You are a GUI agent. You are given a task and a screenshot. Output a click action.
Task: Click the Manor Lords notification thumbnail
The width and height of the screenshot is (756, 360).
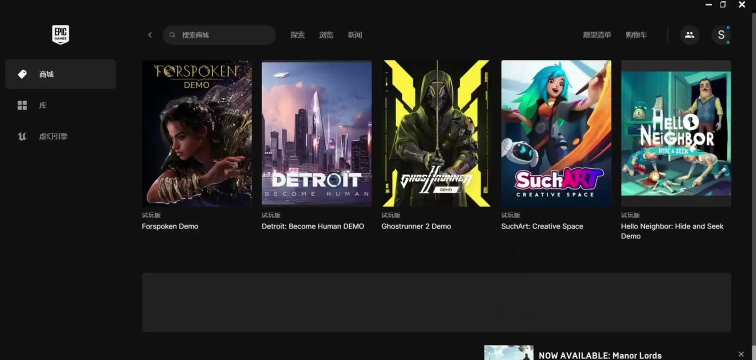click(509, 352)
